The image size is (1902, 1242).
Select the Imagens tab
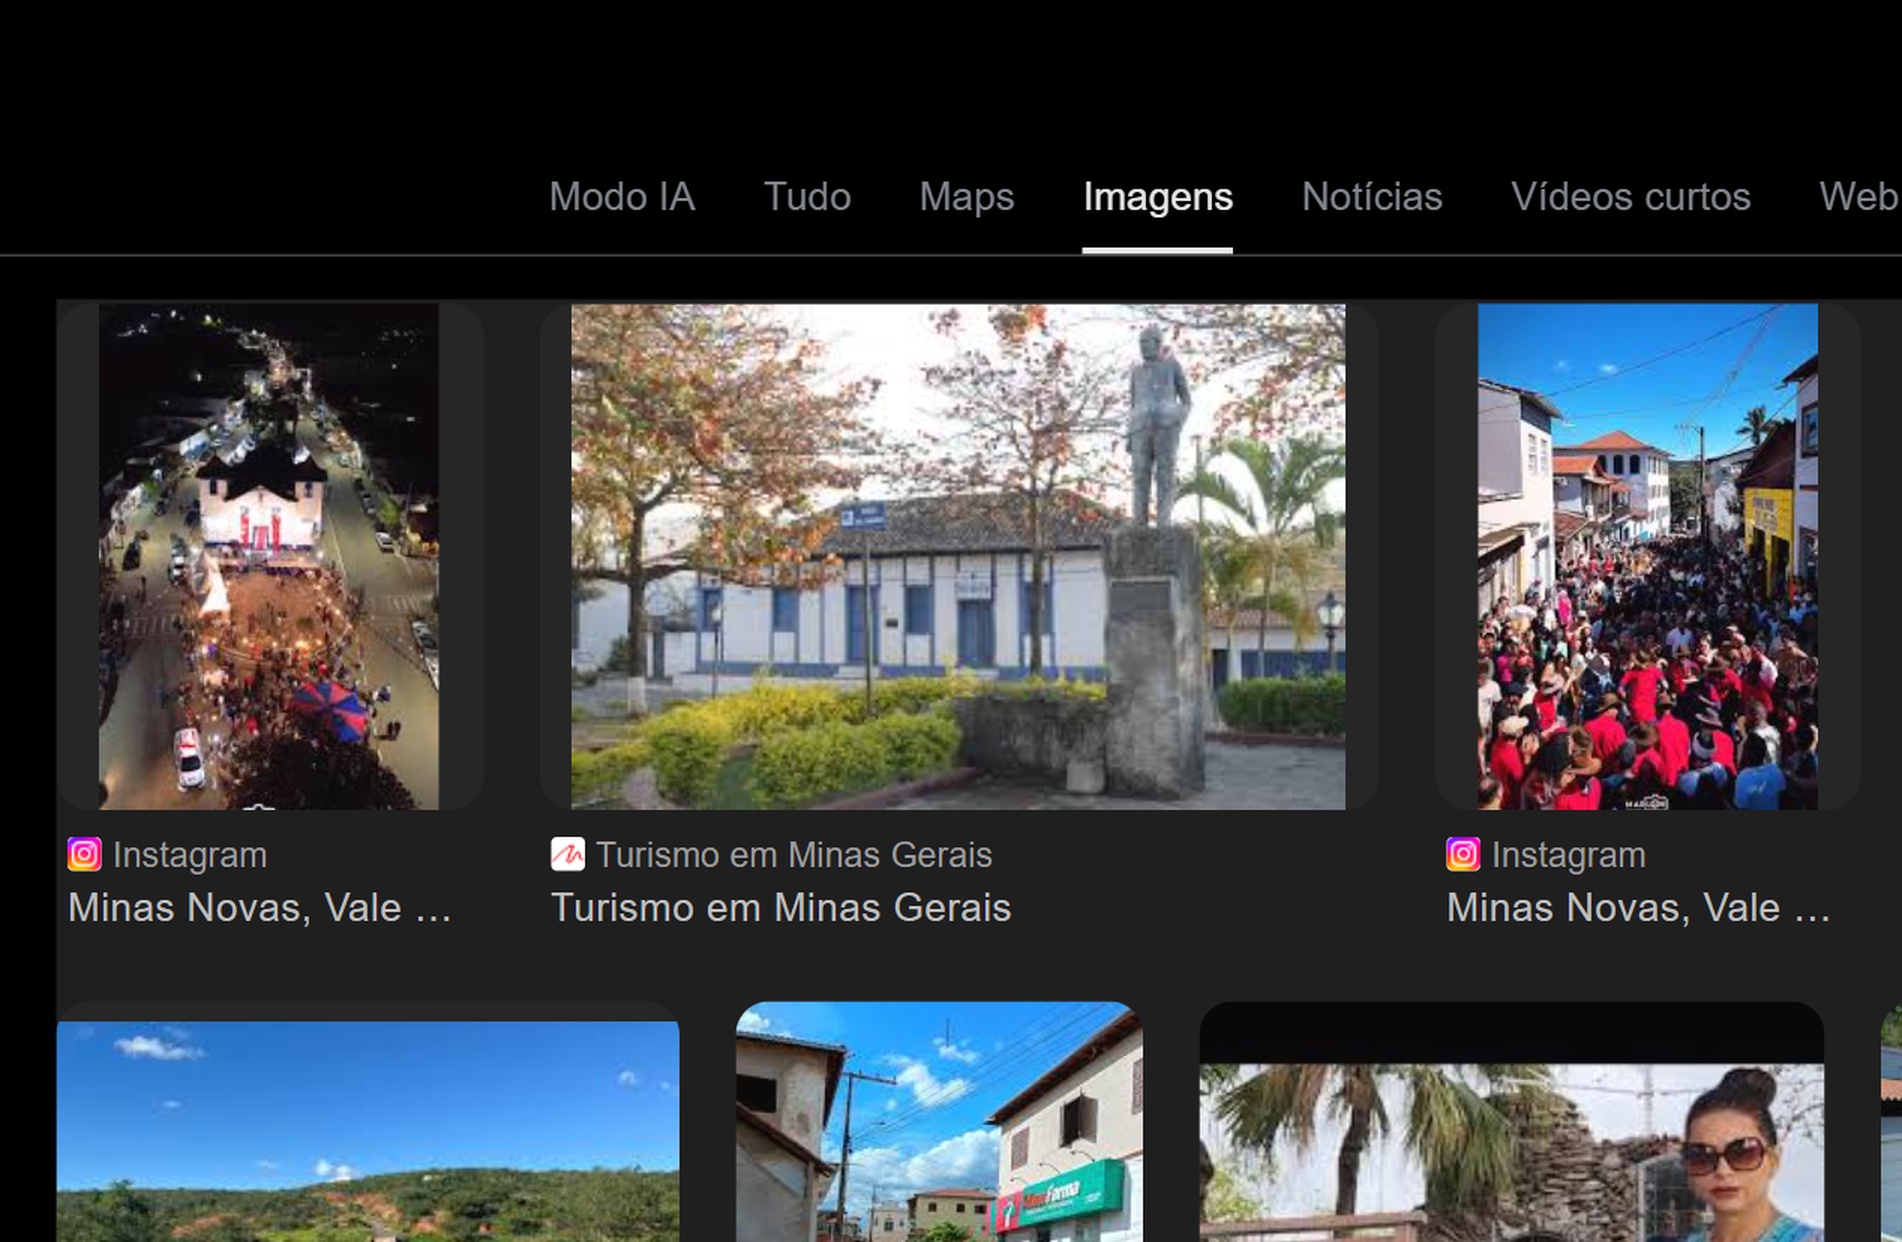pyautogui.click(x=1157, y=197)
